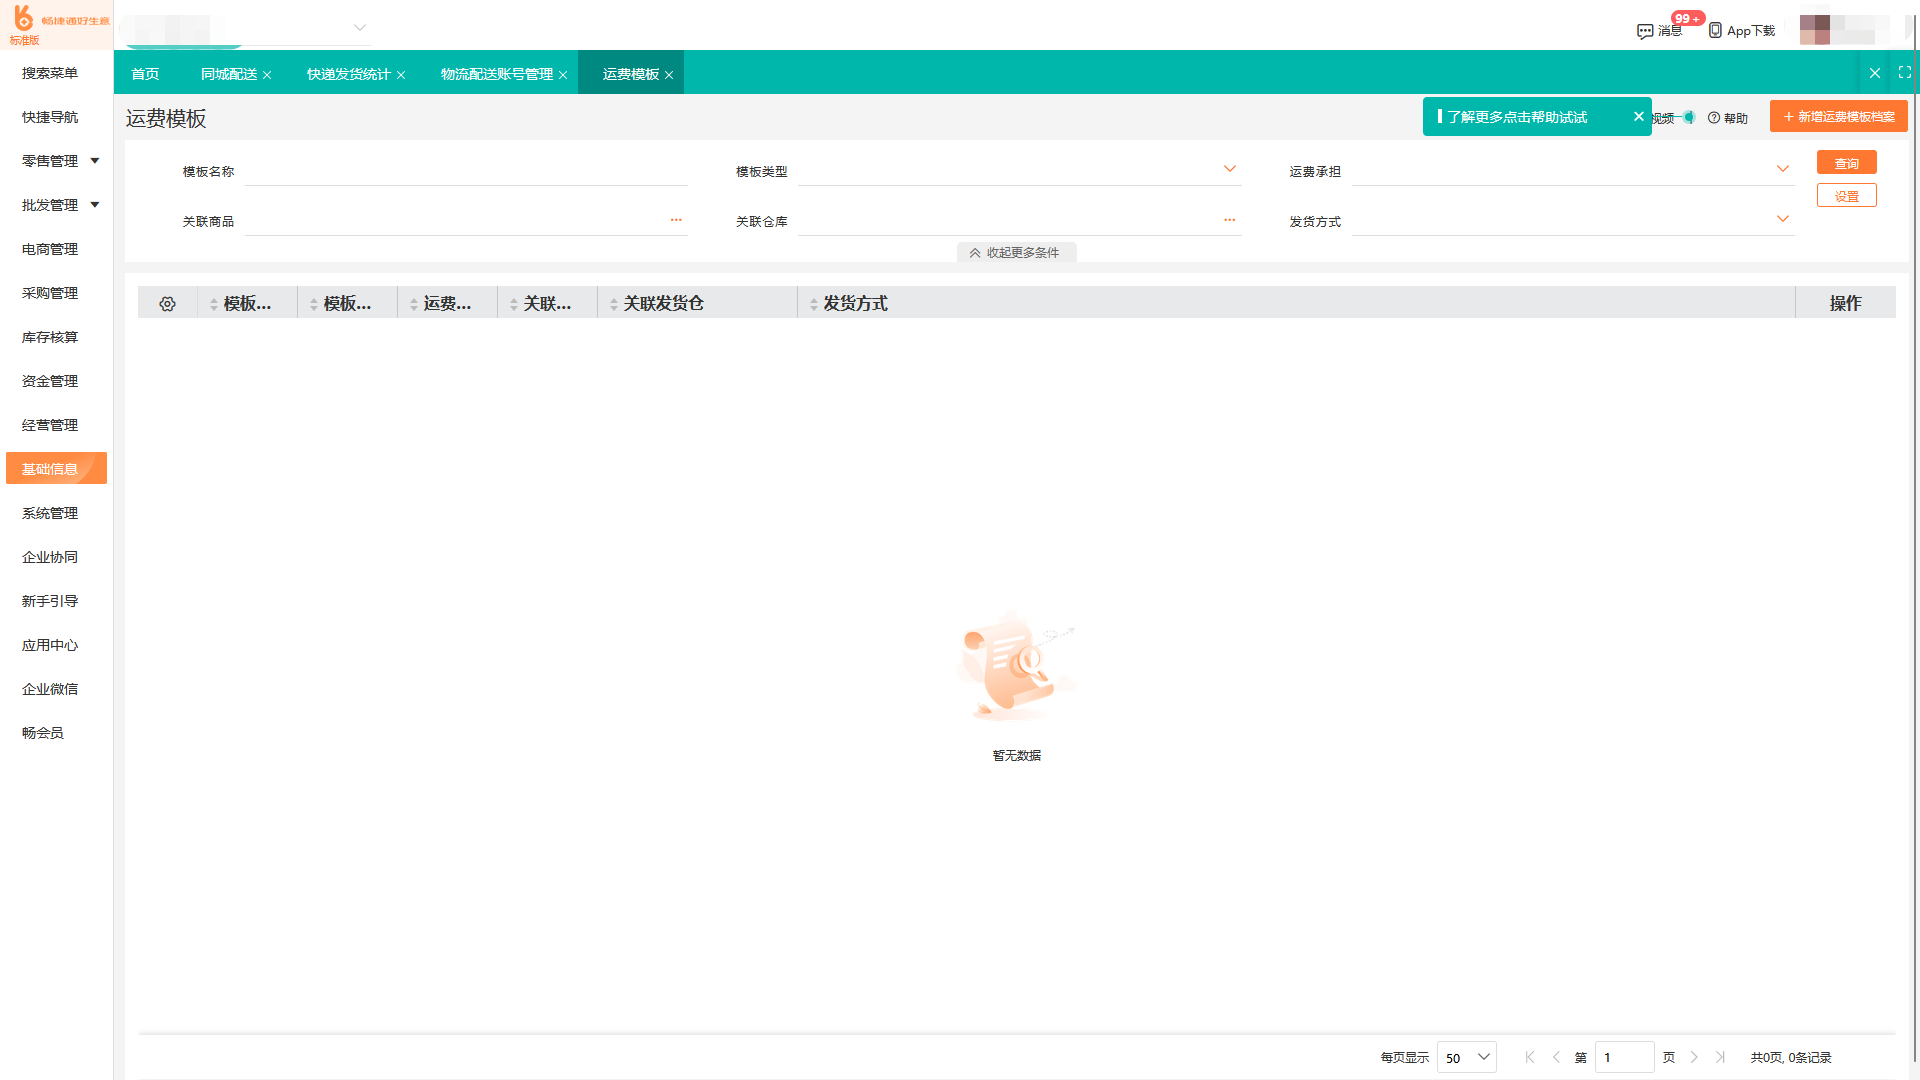Image resolution: width=1920 pixels, height=1080 pixels.
Task: Click the 关联商品 input field ellipsis
Action: tap(674, 220)
